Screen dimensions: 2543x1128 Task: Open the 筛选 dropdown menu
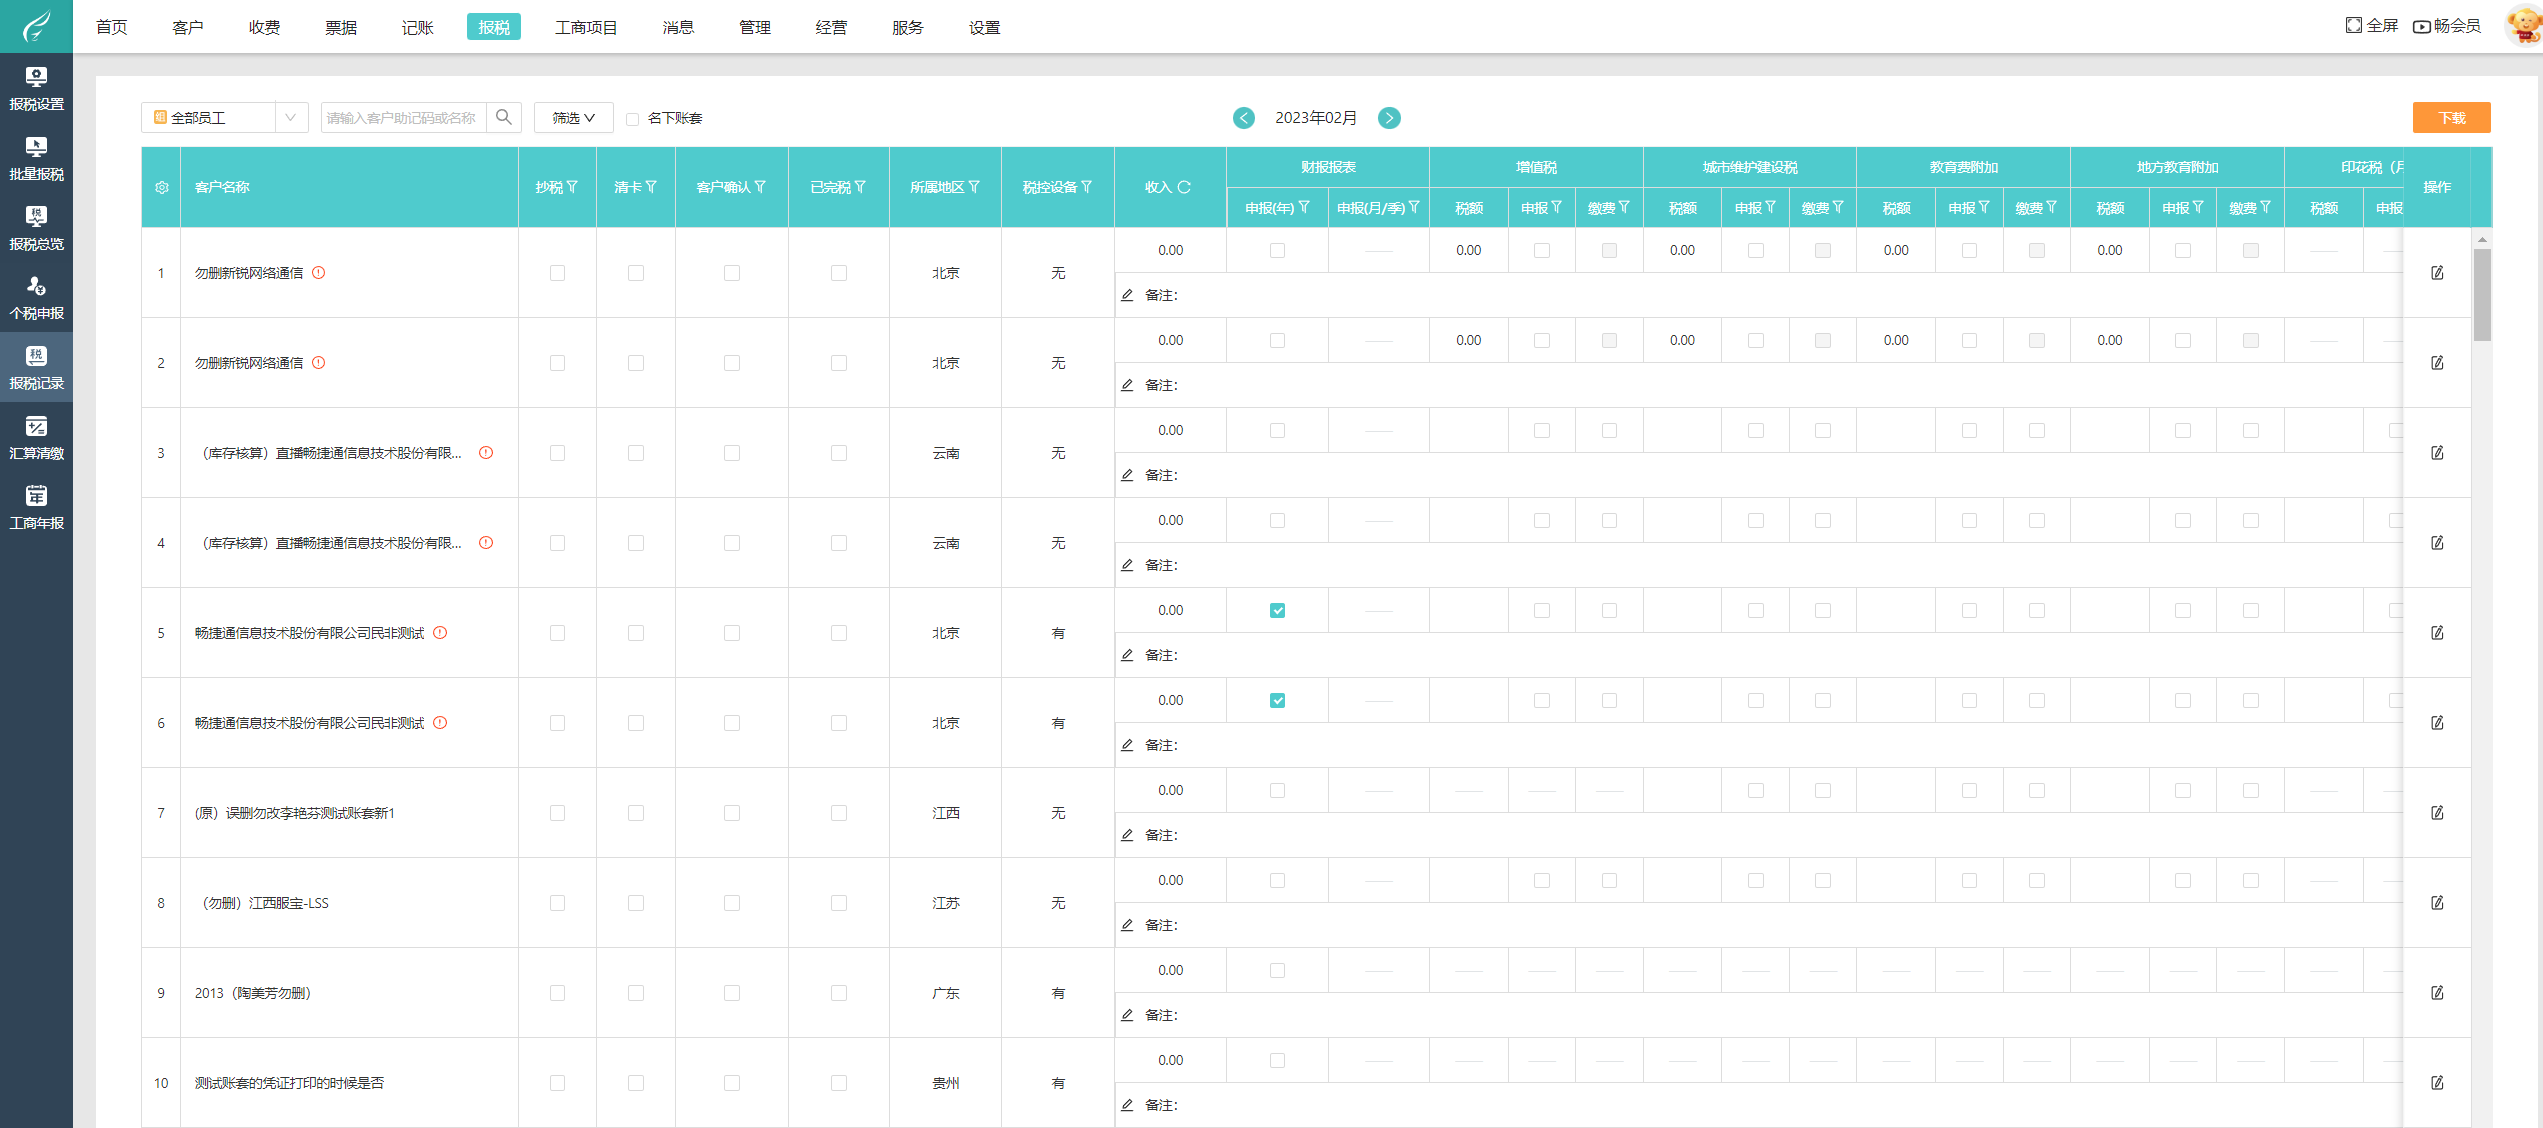[x=571, y=117]
